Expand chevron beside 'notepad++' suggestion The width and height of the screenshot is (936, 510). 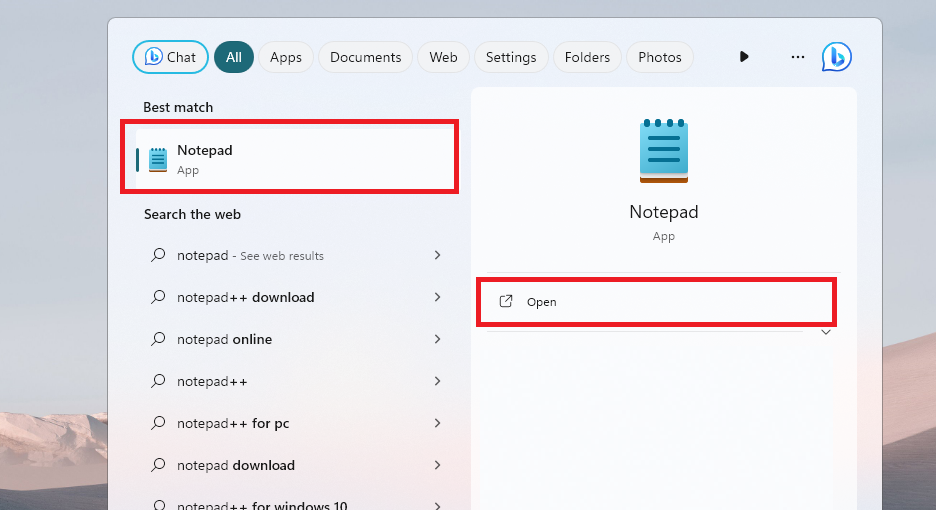coord(438,381)
